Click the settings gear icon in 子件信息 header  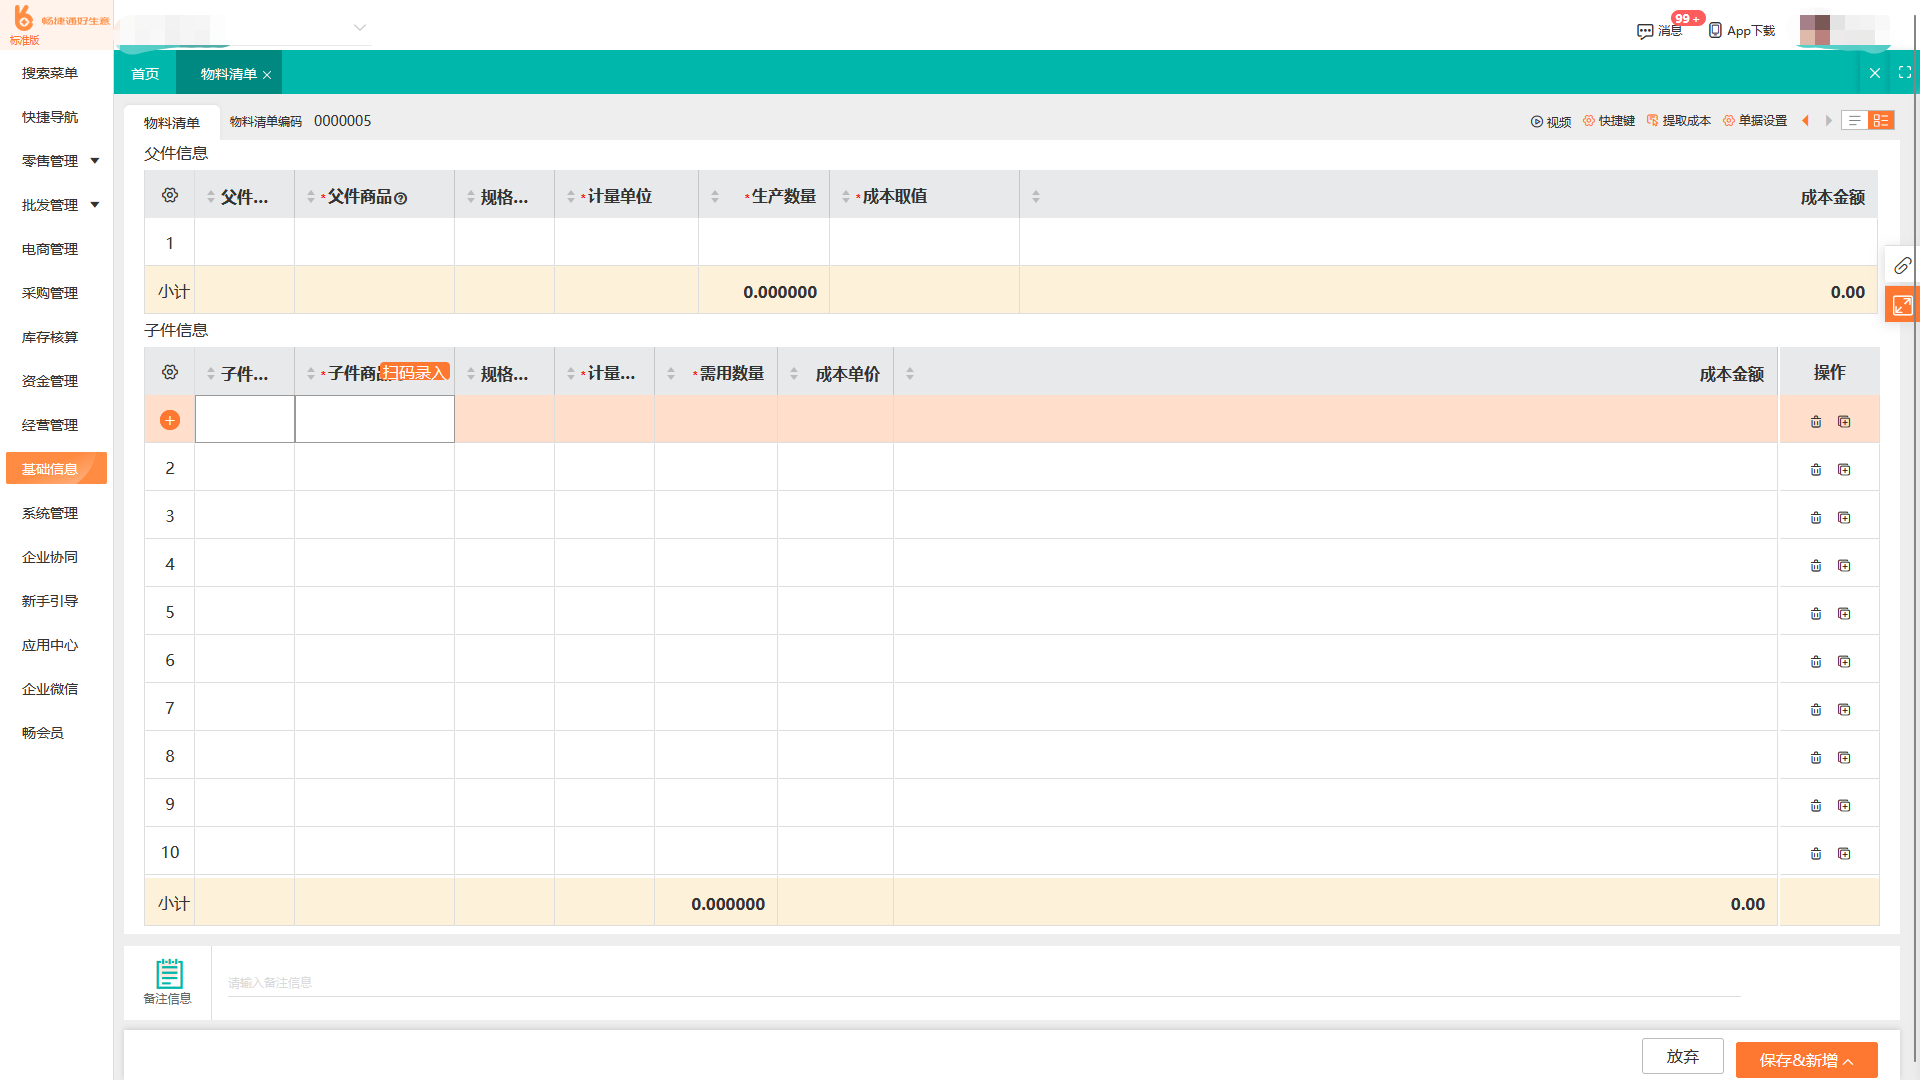coord(169,372)
